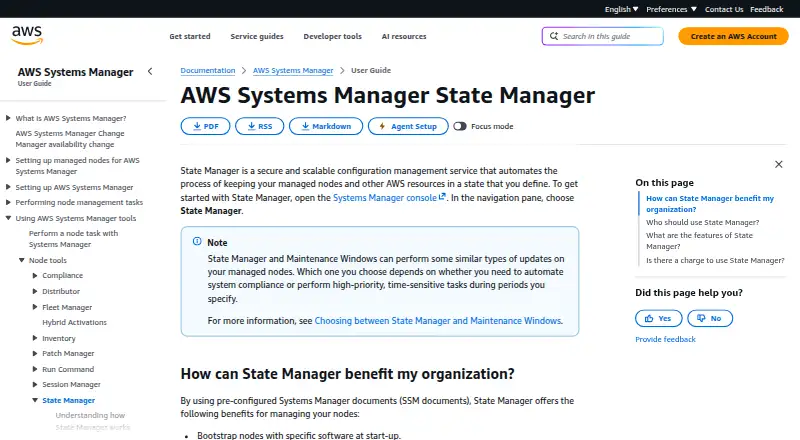This screenshot has width=800, height=440.
Task: Collapse the State Manager item
Action: point(35,400)
